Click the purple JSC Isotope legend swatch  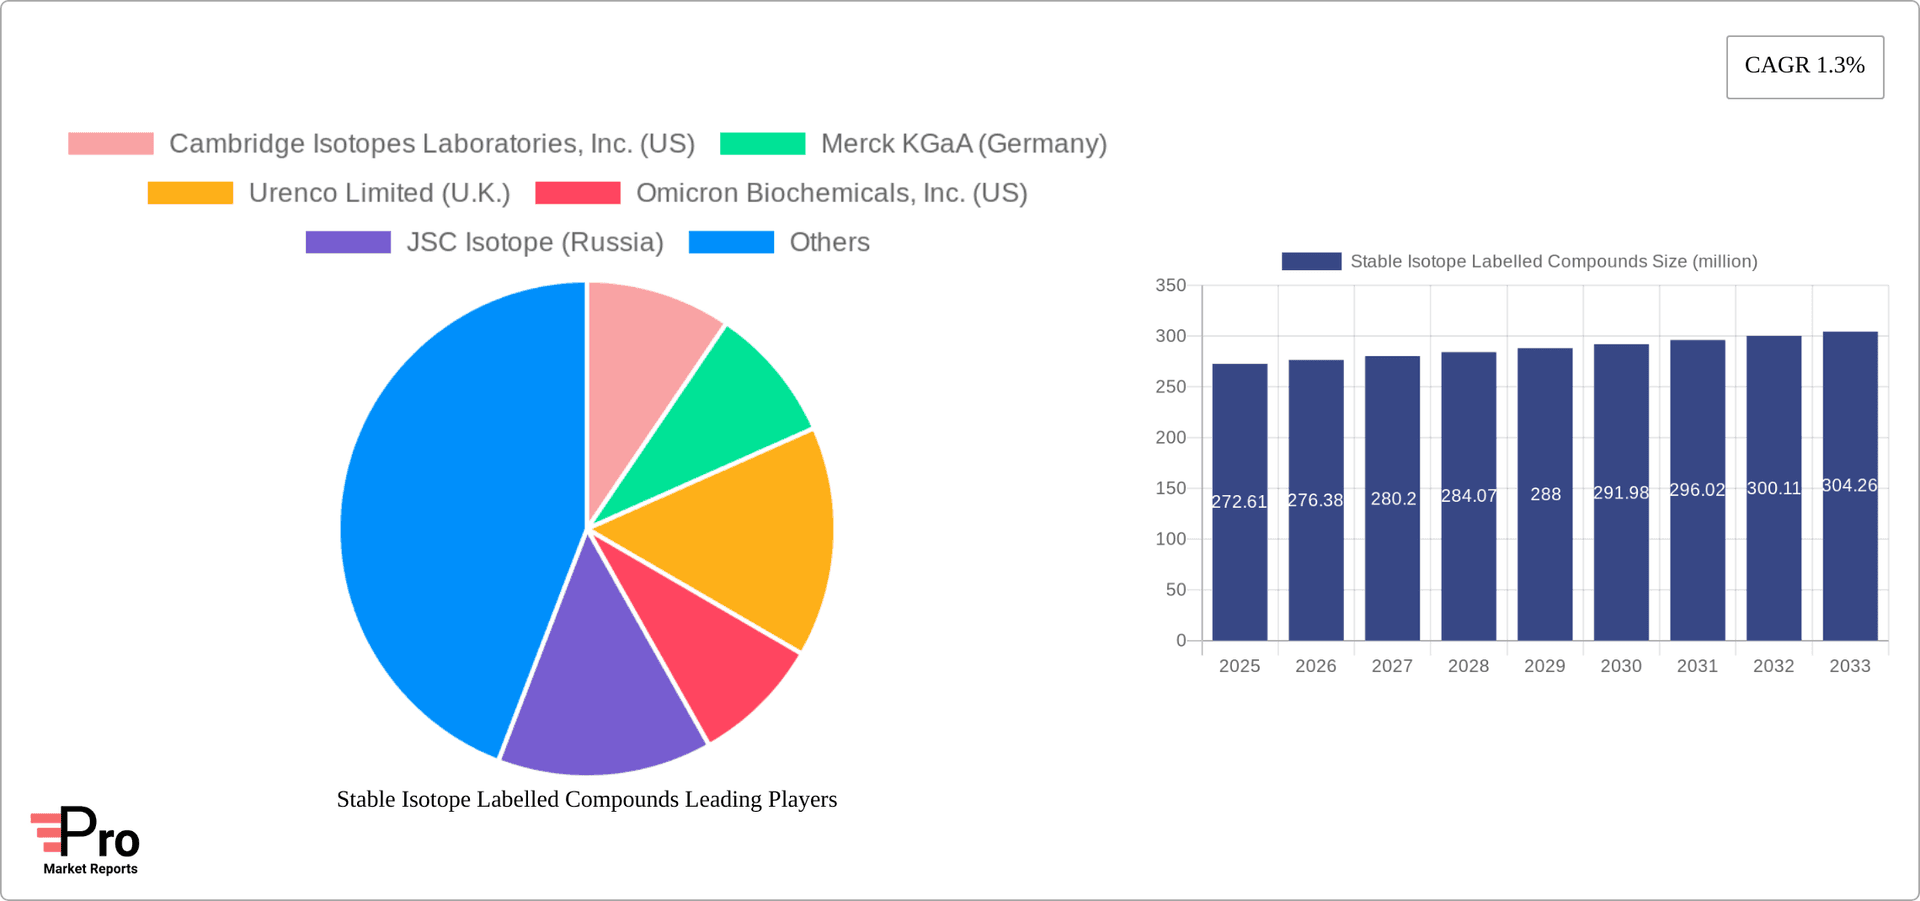coord(347,241)
